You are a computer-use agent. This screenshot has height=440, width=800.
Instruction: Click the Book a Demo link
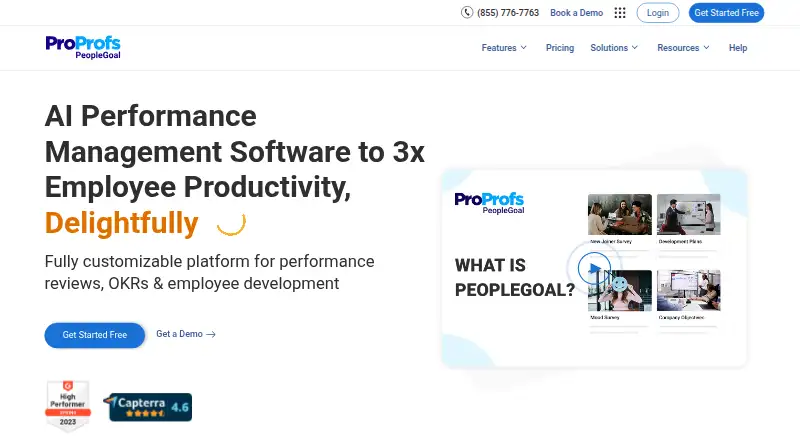[577, 13]
